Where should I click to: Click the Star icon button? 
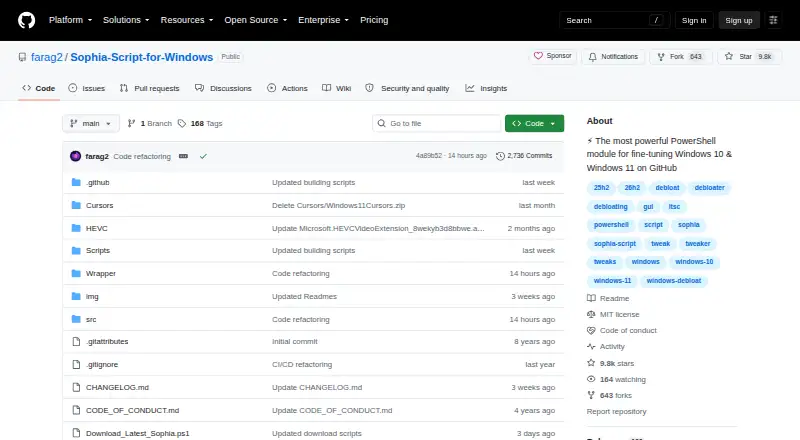click(729, 56)
